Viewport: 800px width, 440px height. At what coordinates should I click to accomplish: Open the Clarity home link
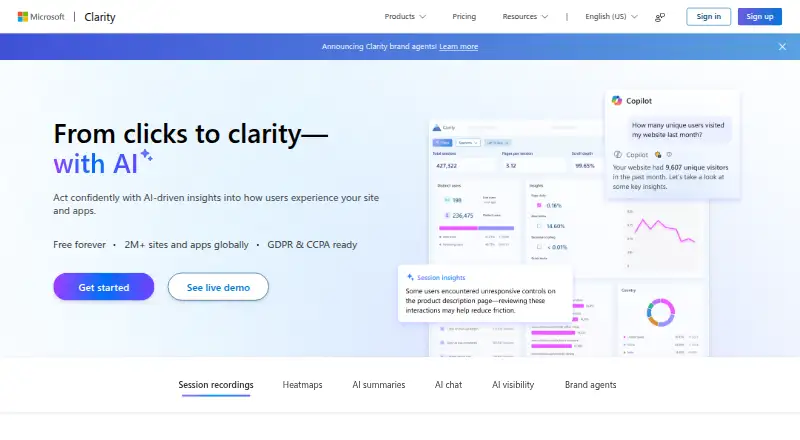(99, 17)
